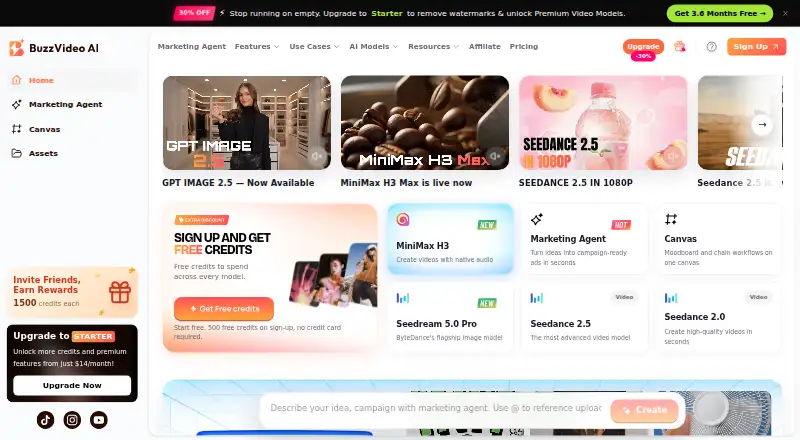This screenshot has width=800, height=440.
Task: Click 'SIGN UP AND GET FREE CREDITS' heading
Action: click(222, 243)
